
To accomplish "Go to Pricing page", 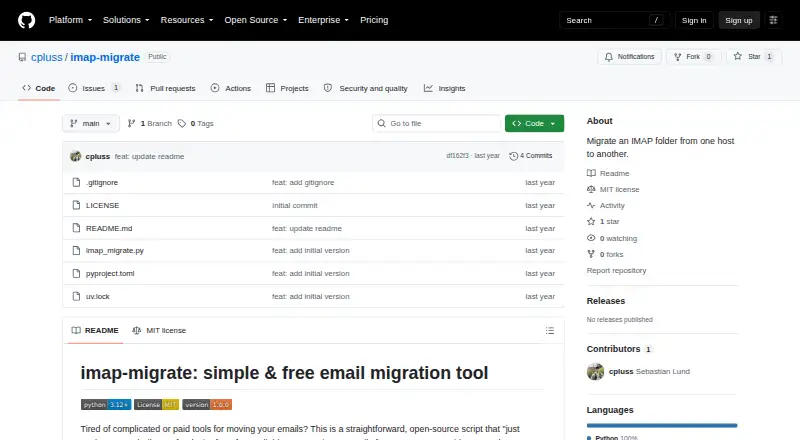I will pos(374,20).
